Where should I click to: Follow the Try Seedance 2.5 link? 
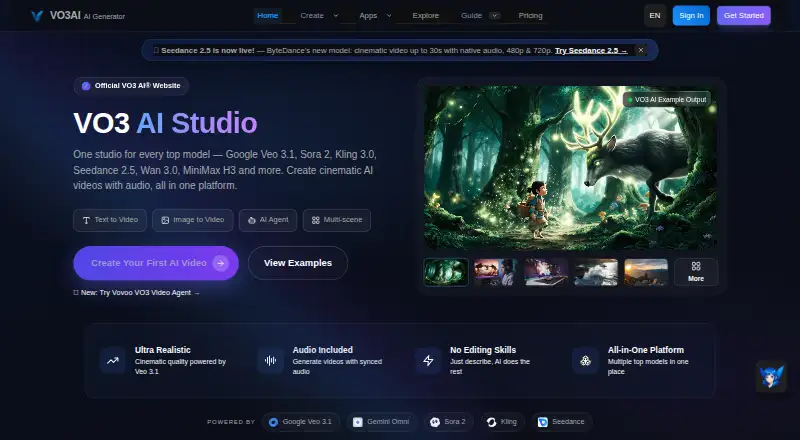(591, 51)
